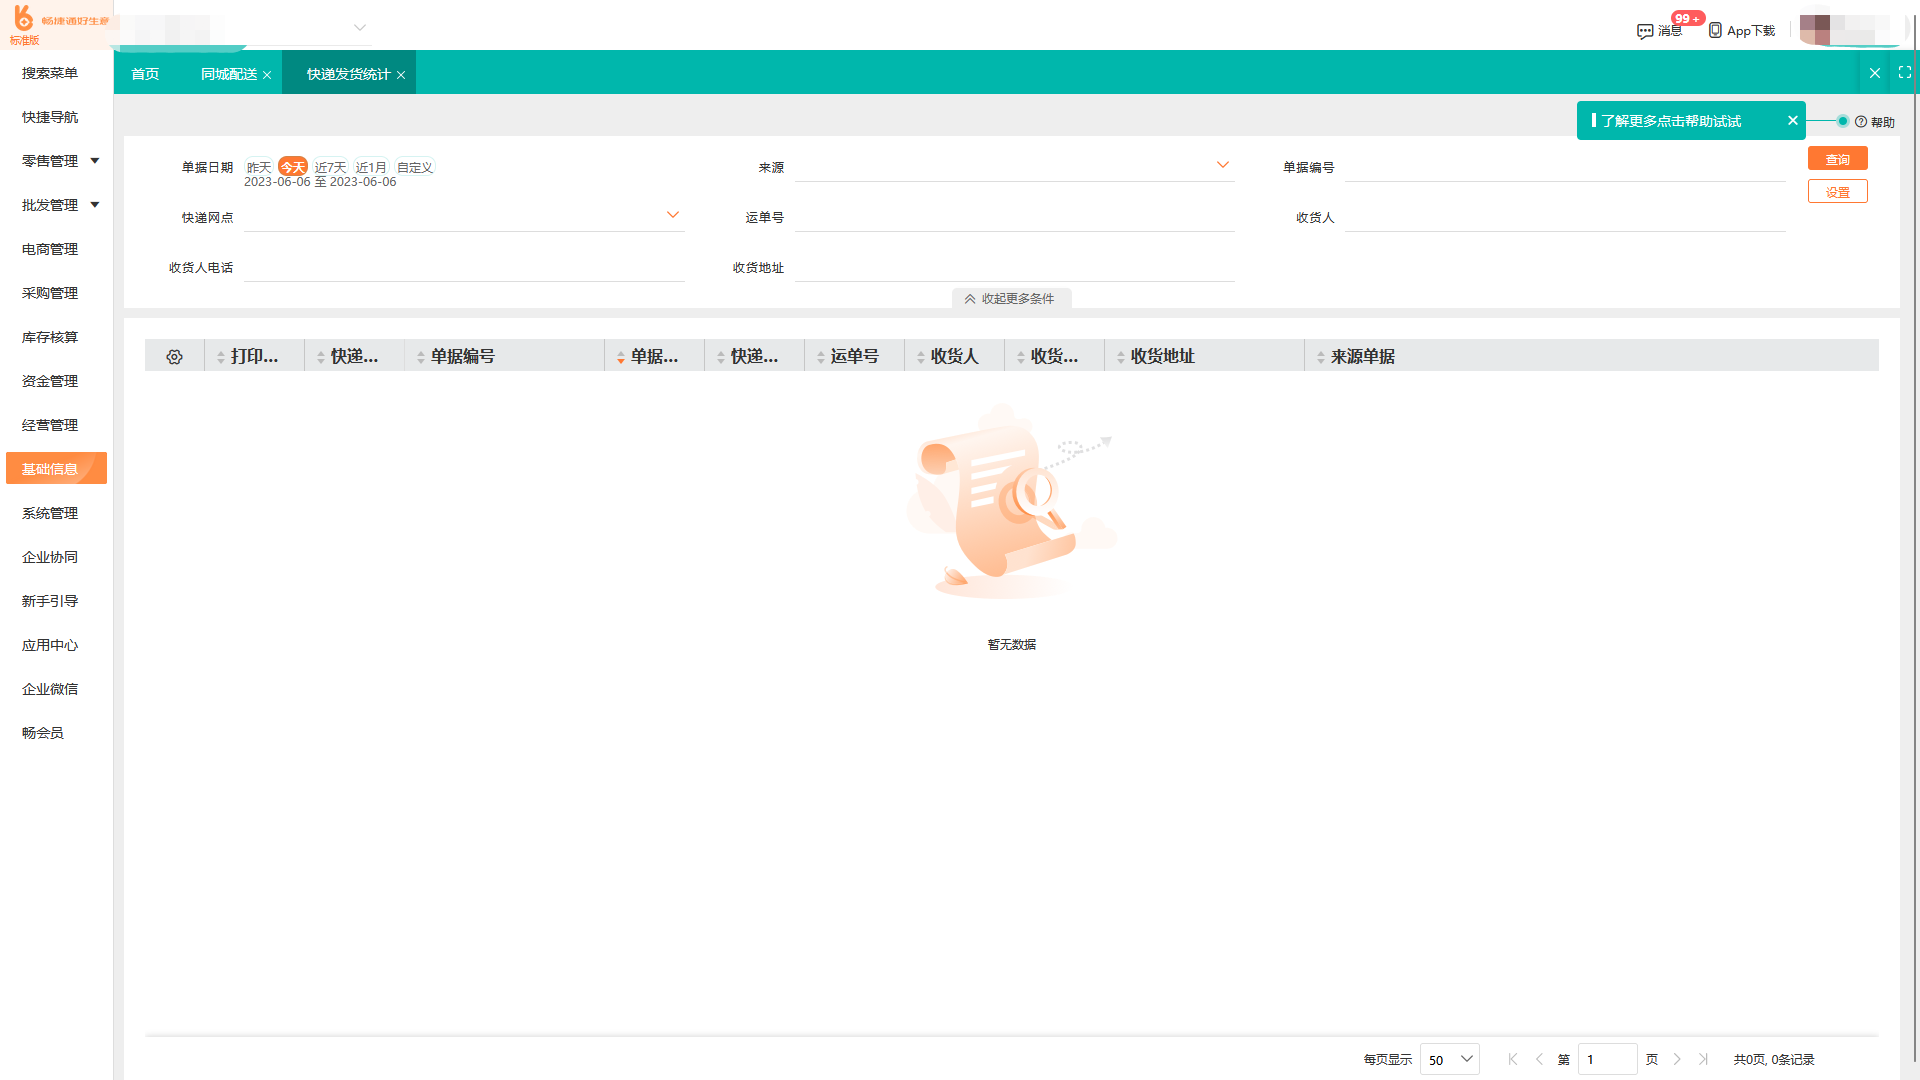The image size is (1920, 1080).
Task: Click the 基础信息 sidebar icon
Action: (x=53, y=468)
